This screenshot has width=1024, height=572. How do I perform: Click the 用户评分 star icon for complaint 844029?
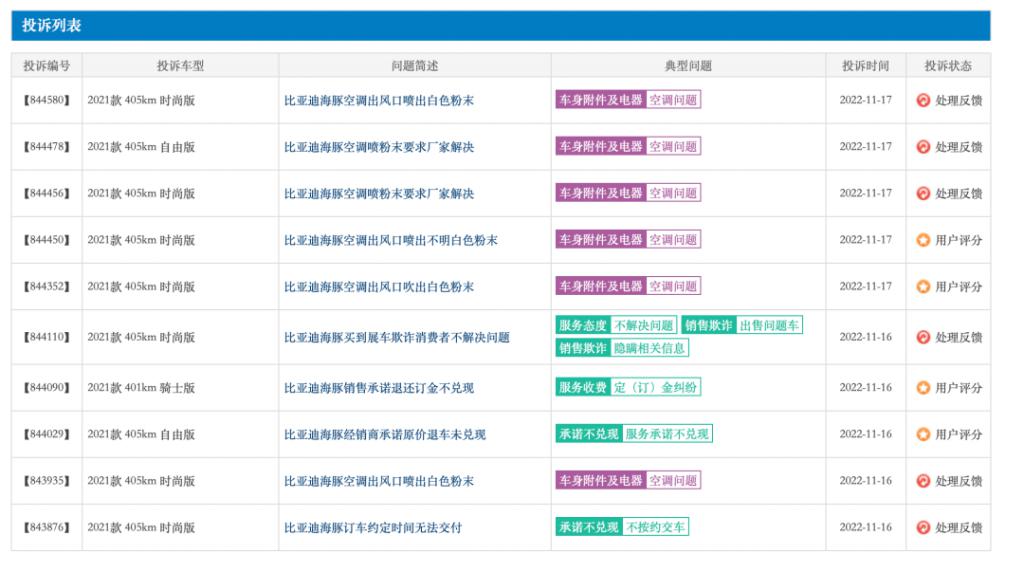point(923,434)
